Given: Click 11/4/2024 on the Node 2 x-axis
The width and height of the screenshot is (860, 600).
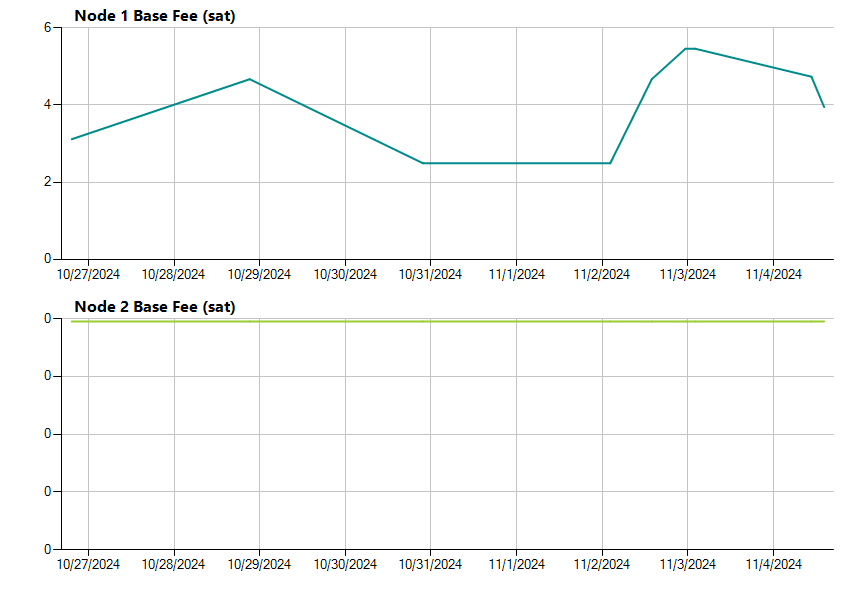Looking at the screenshot, I should click(773, 565).
